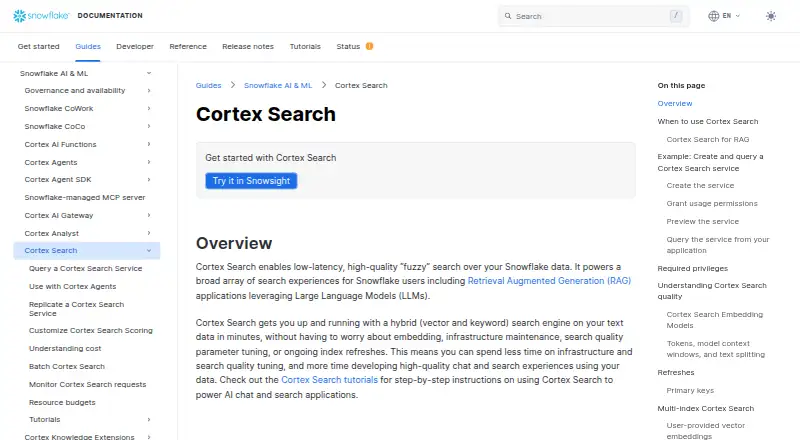This screenshot has width=800, height=440.
Task: Open Resource budgets page
Action: (62, 402)
